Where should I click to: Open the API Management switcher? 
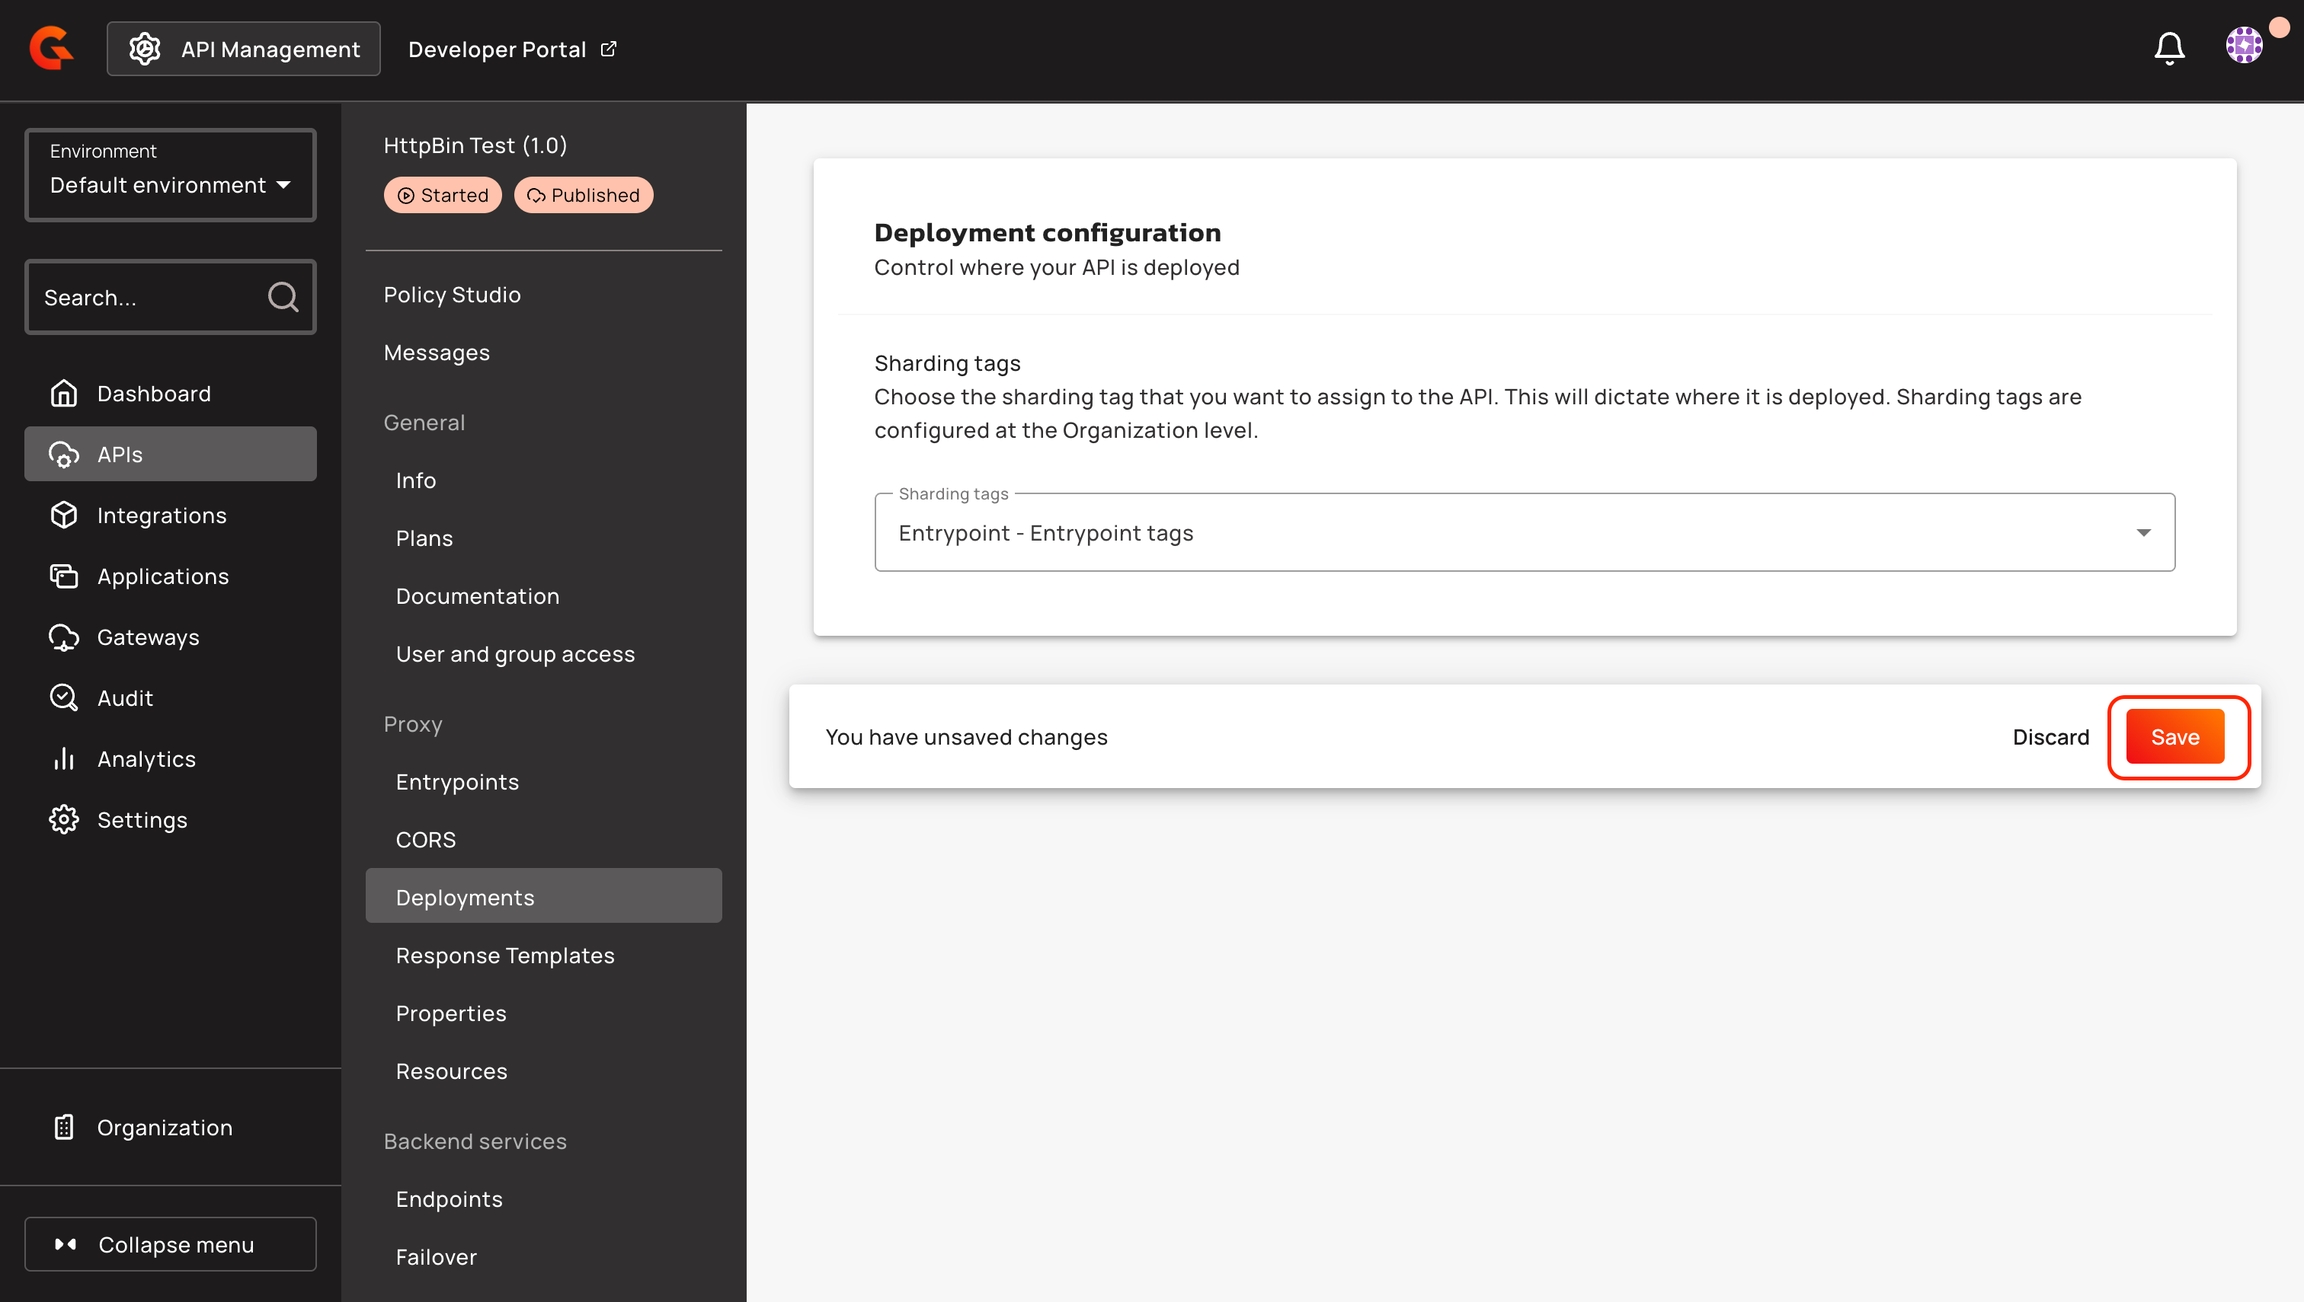coord(244,49)
